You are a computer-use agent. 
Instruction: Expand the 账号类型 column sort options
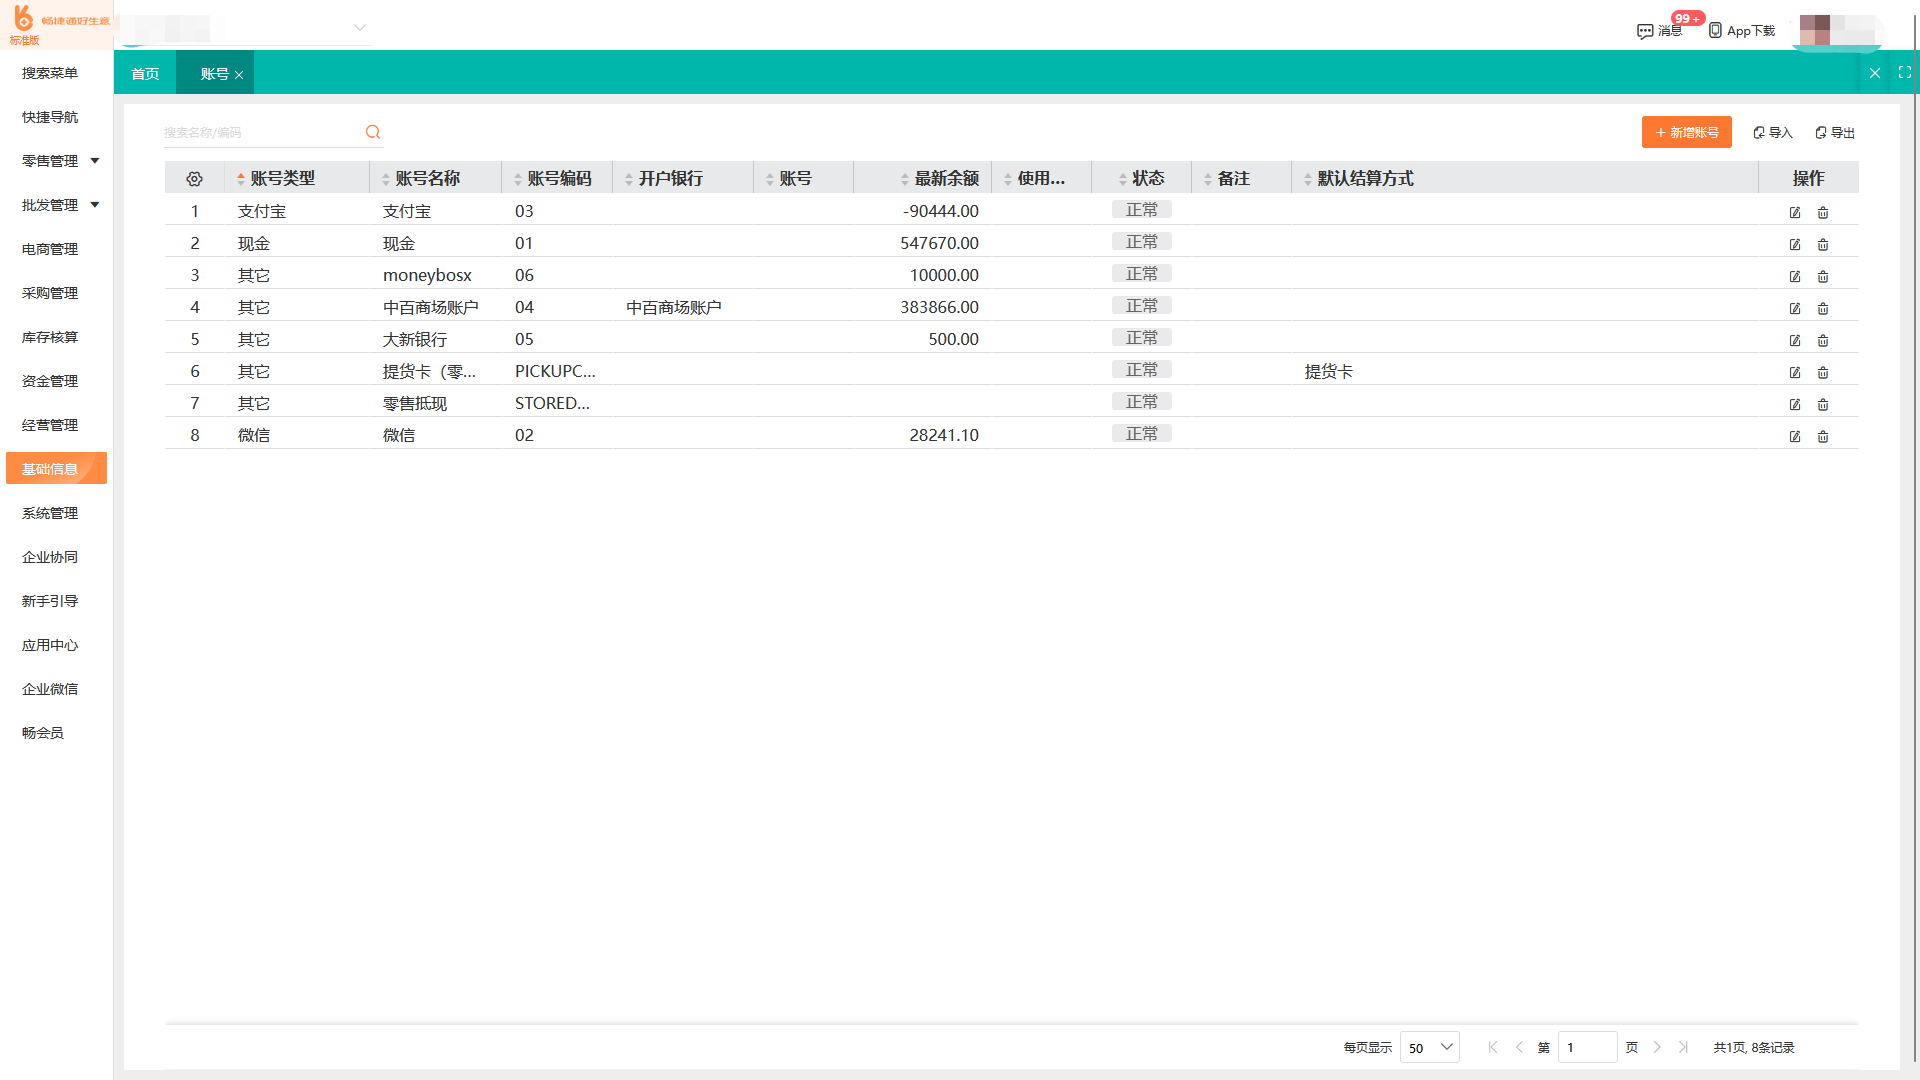[x=239, y=179]
